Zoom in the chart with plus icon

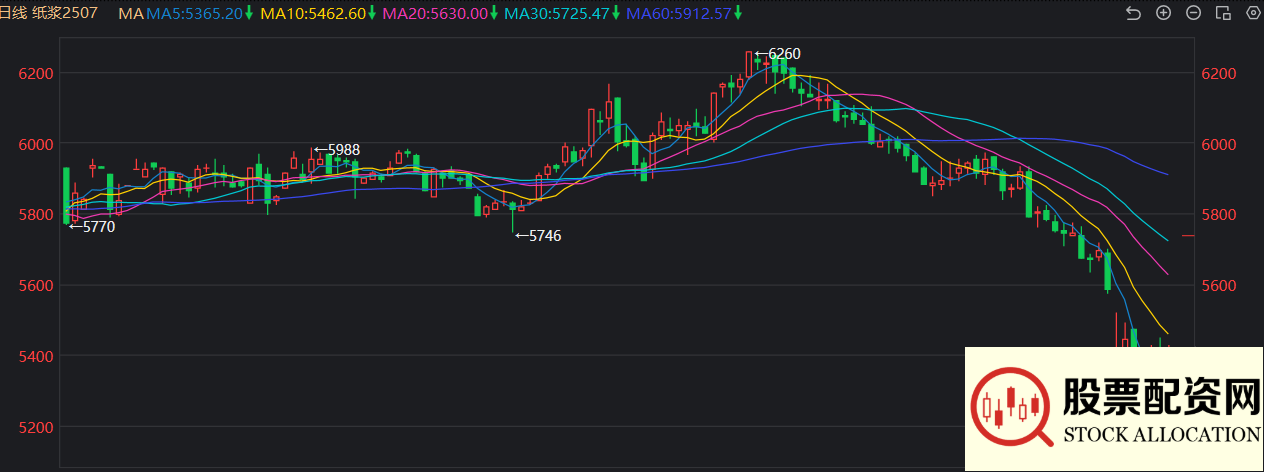pyautogui.click(x=1163, y=13)
